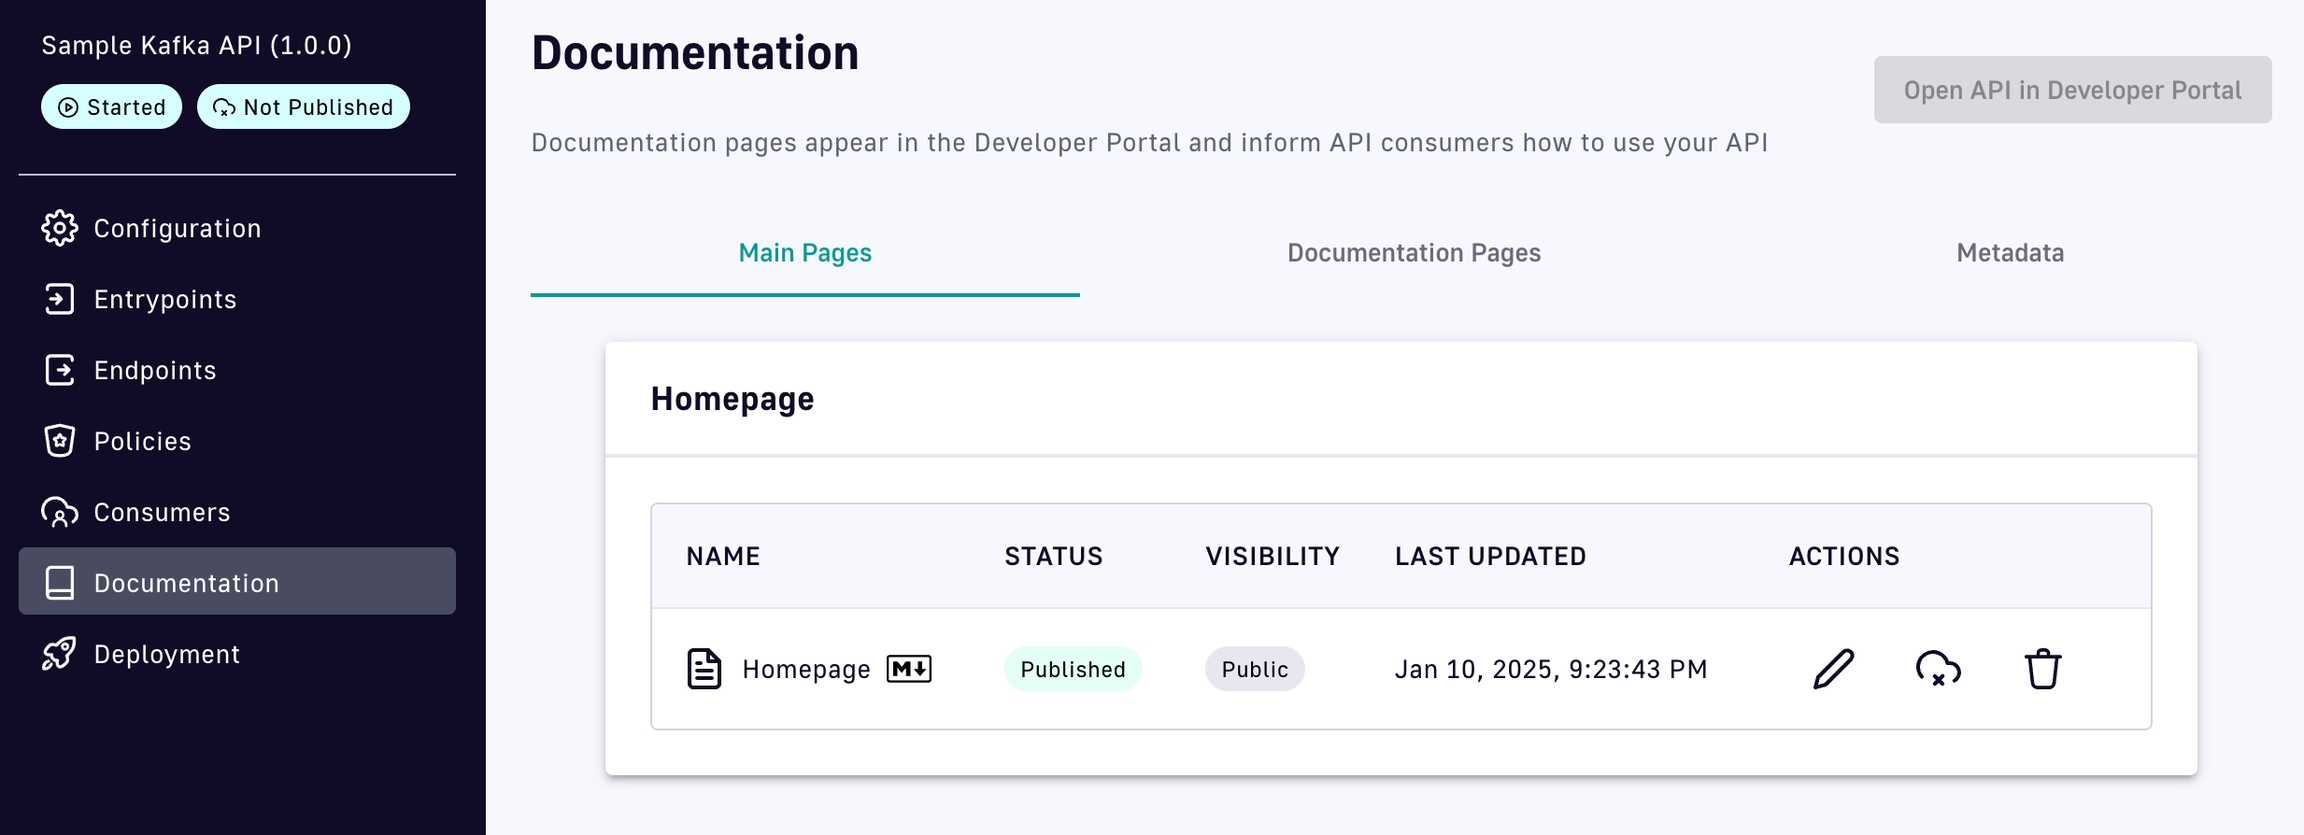Switch to the Metadata tab

[2010, 253]
